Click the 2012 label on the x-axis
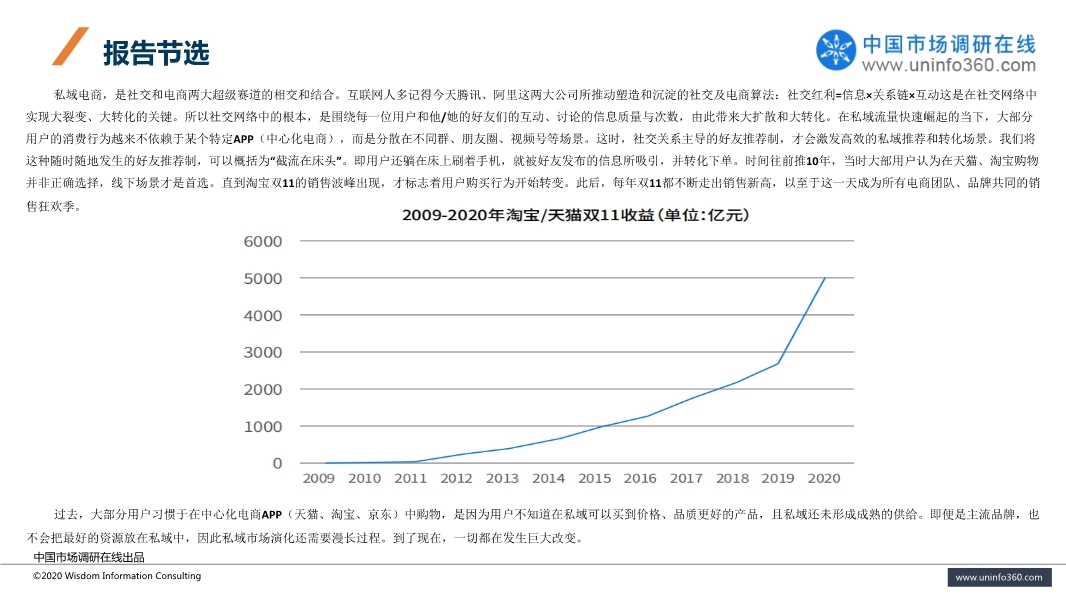Viewport: 1066px width, 600px height. (457, 479)
